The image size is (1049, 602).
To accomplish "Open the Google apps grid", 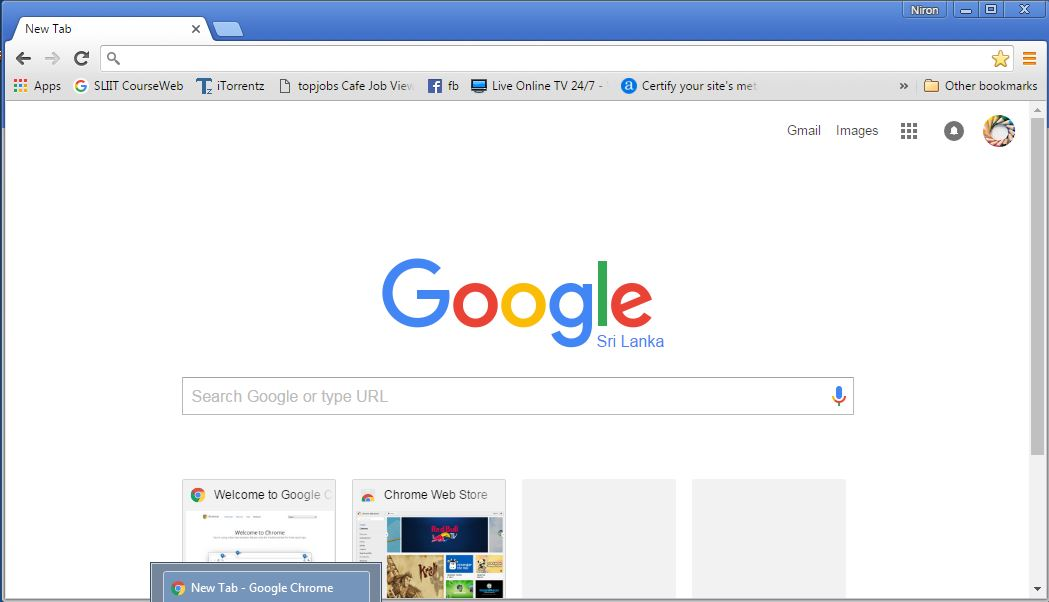I will coord(909,131).
